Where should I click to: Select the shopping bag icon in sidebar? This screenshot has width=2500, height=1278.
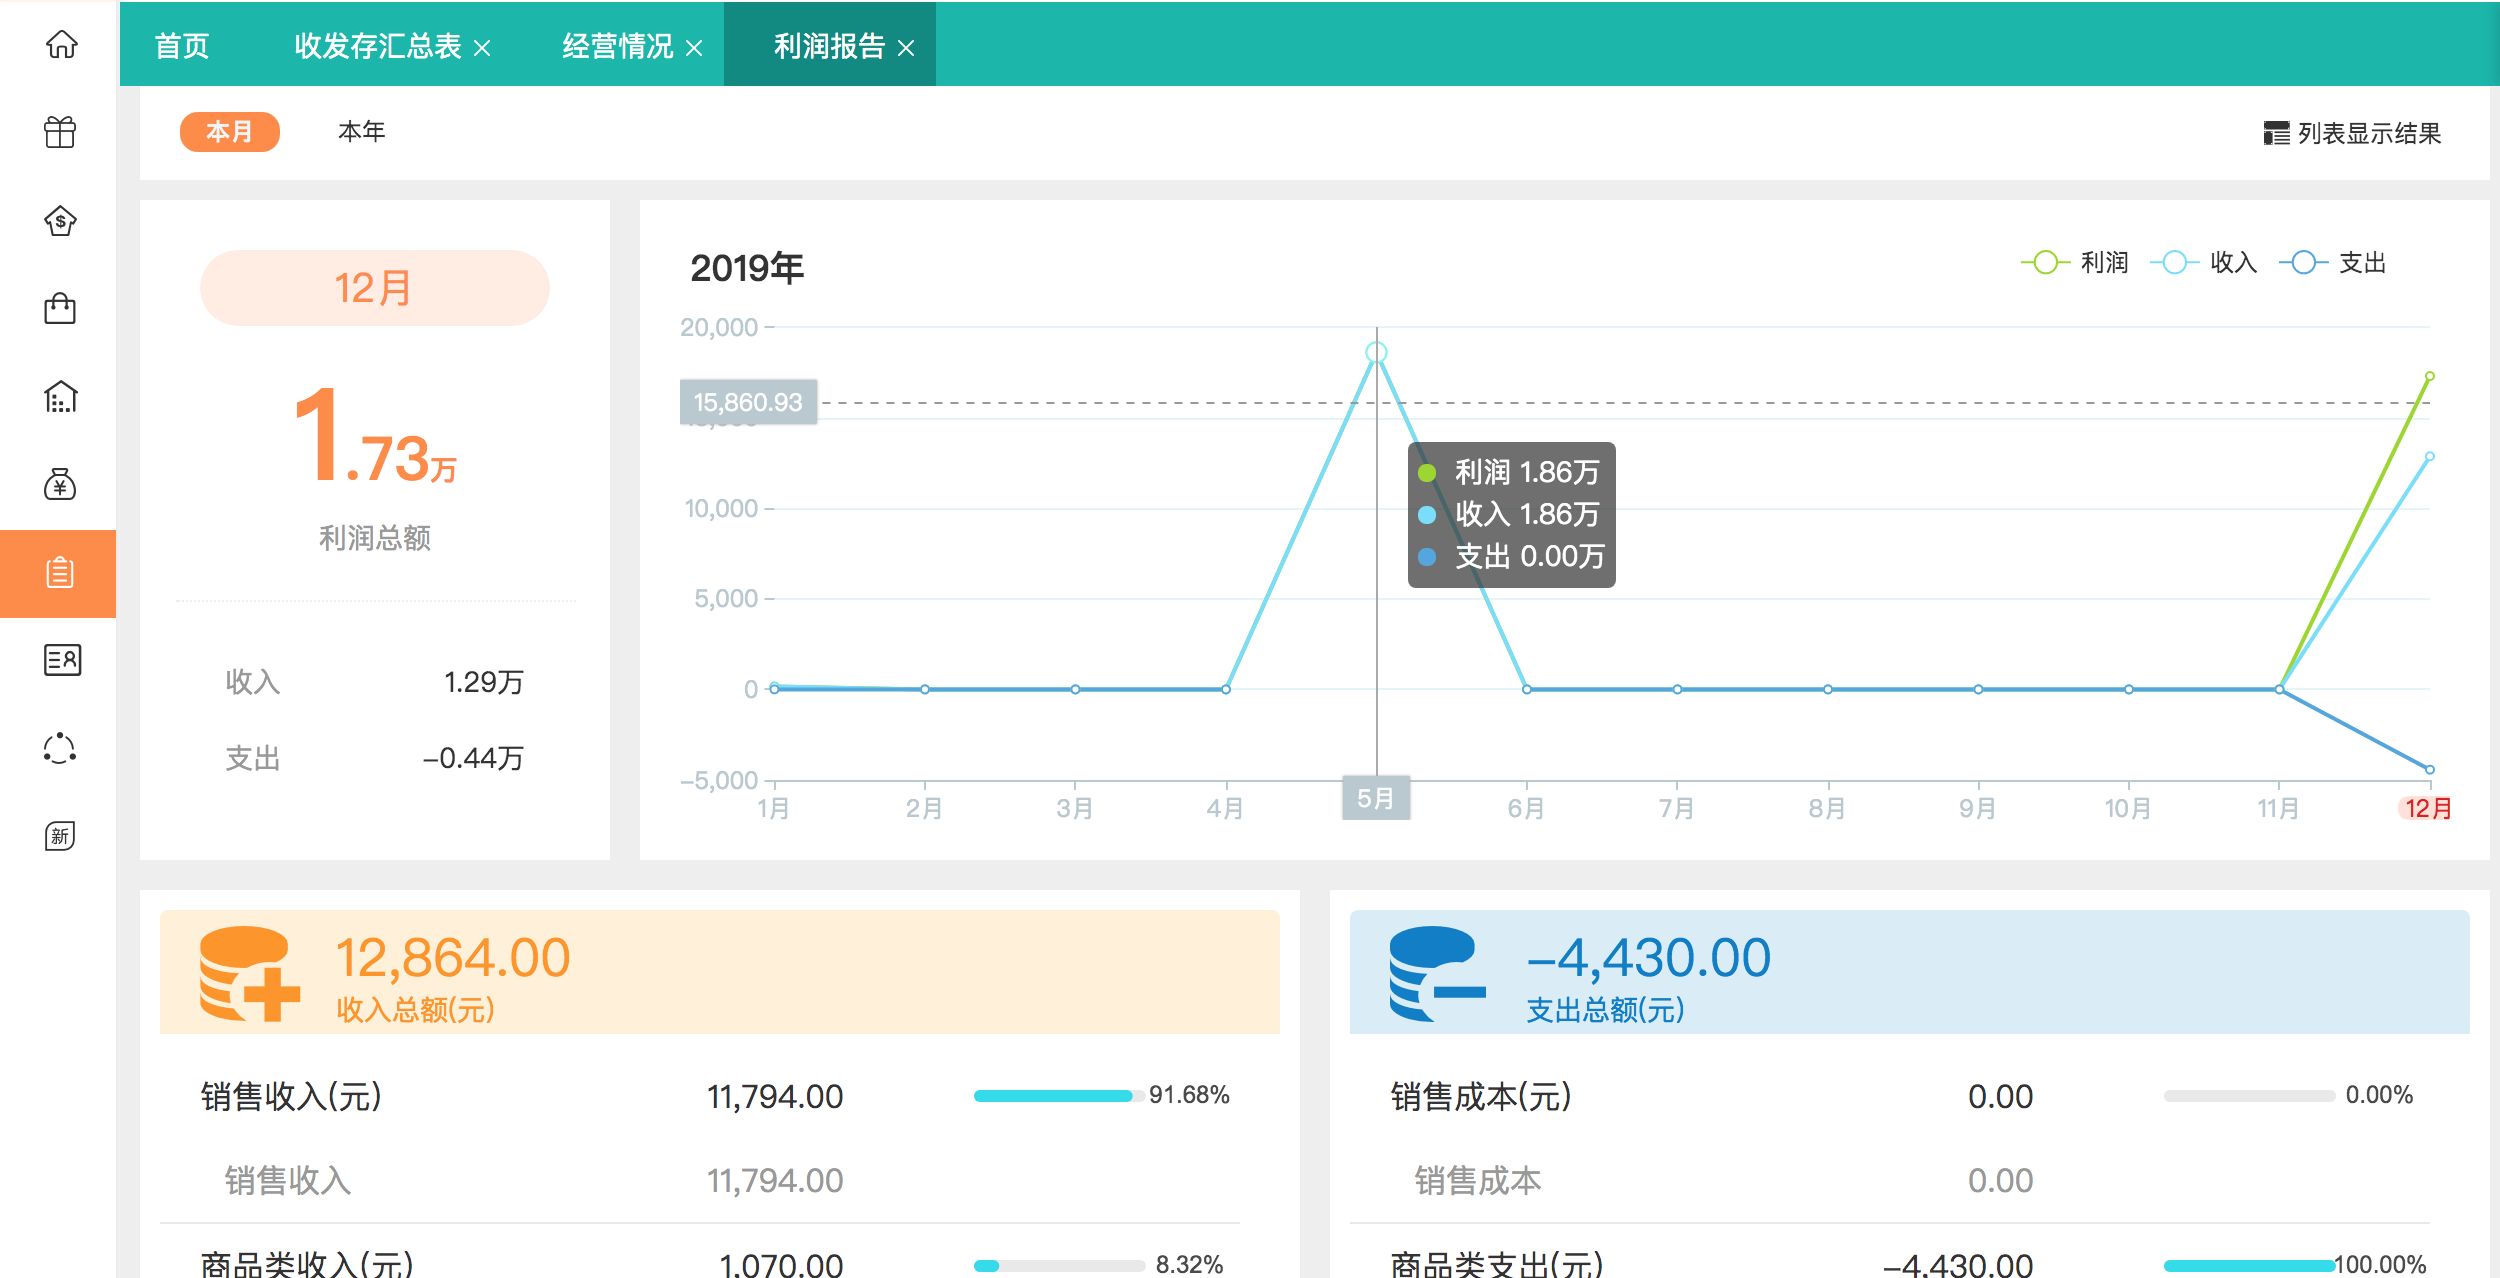[62, 306]
